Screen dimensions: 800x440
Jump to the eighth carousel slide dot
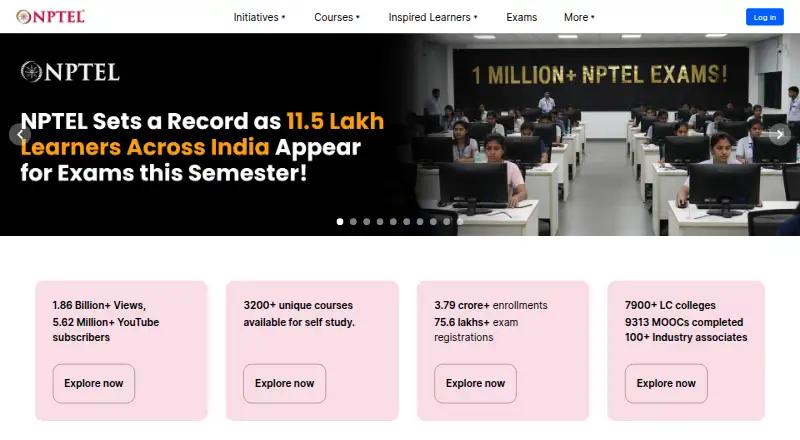click(433, 222)
